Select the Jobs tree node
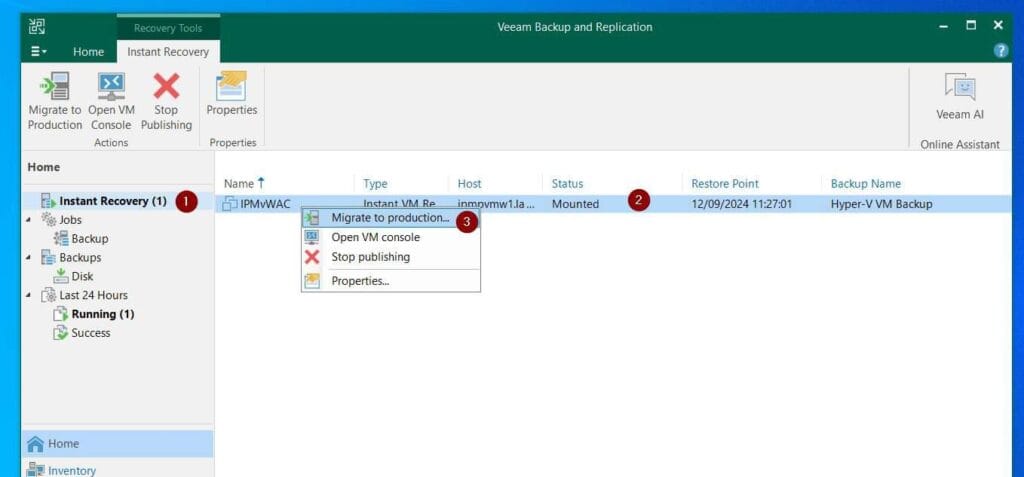 click(x=71, y=220)
